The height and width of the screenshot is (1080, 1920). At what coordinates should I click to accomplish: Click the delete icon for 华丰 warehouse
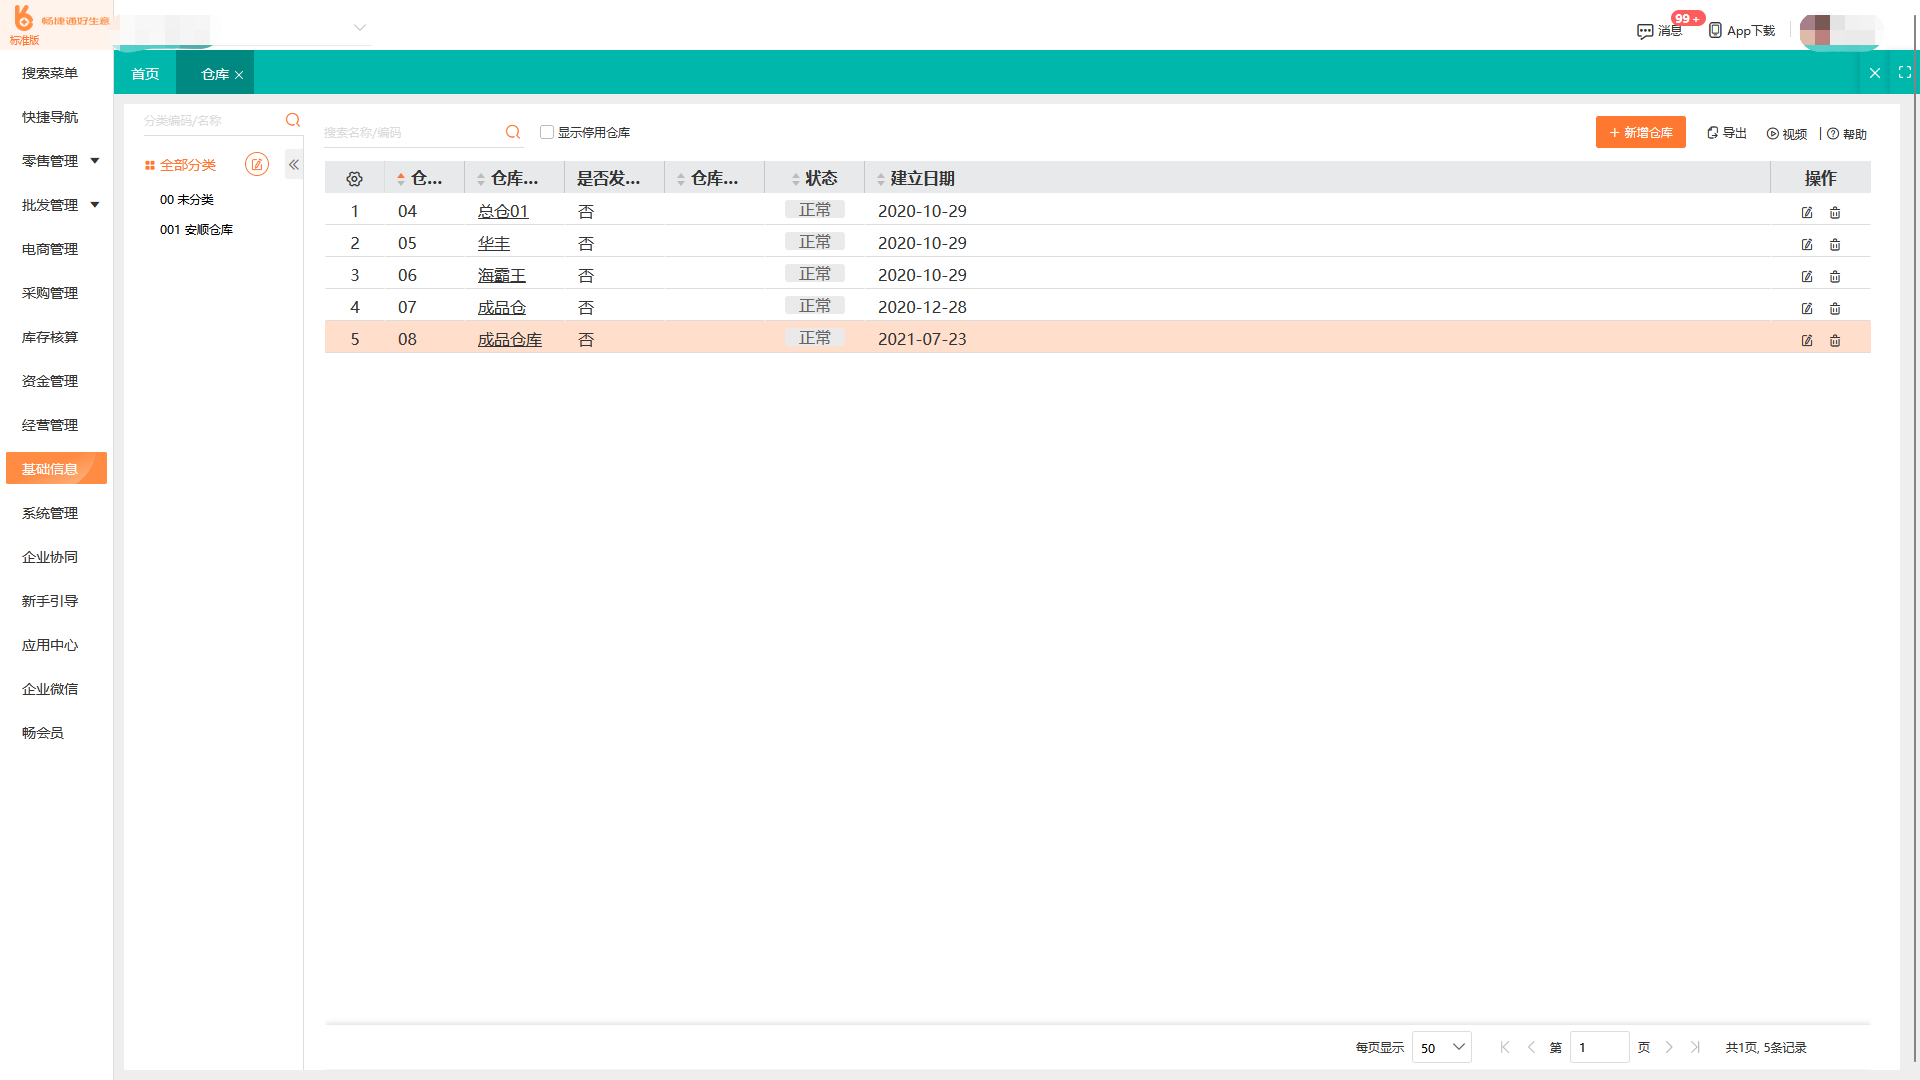click(x=1836, y=243)
